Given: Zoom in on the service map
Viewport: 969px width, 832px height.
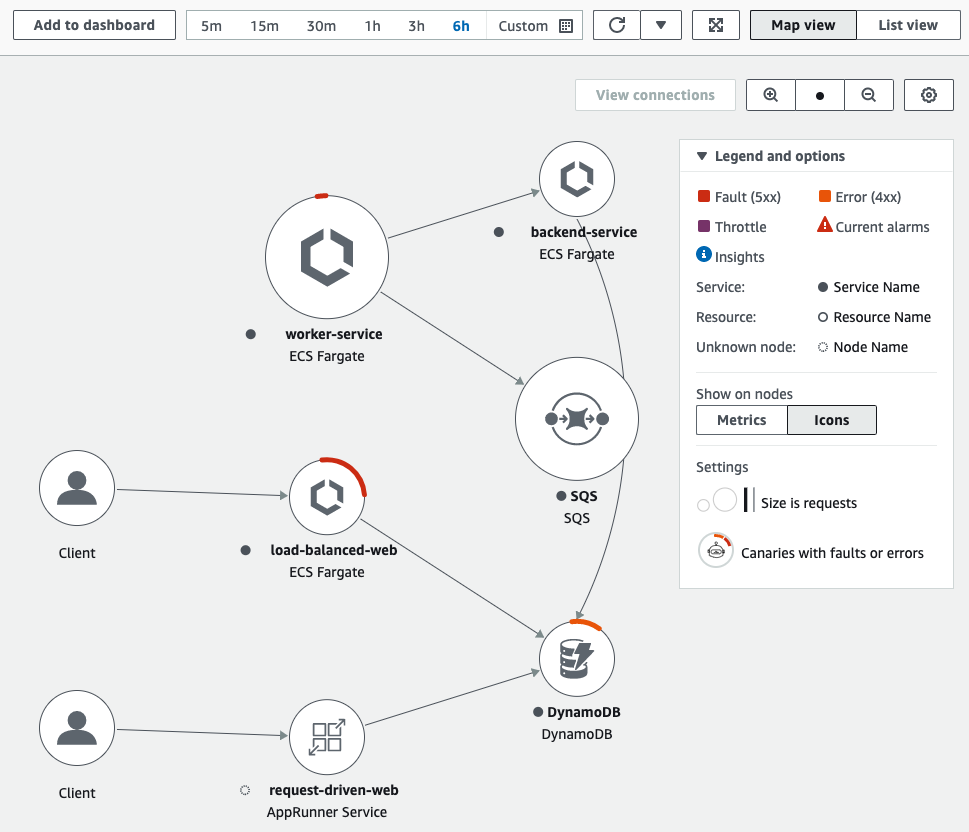Looking at the screenshot, I should point(771,95).
